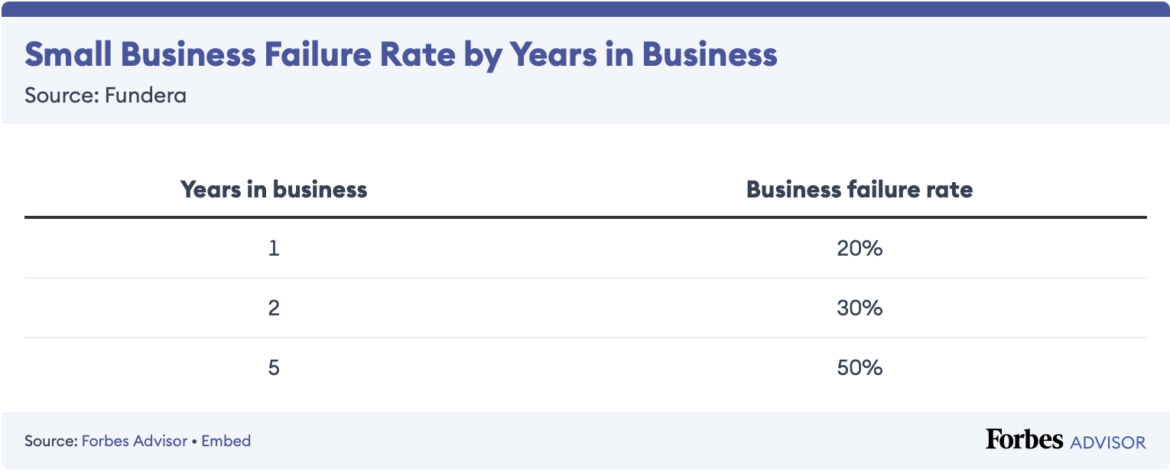Open the Forbes Advisor source link
1170x473 pixels.
pyautogui.click(x=134, y=441)
